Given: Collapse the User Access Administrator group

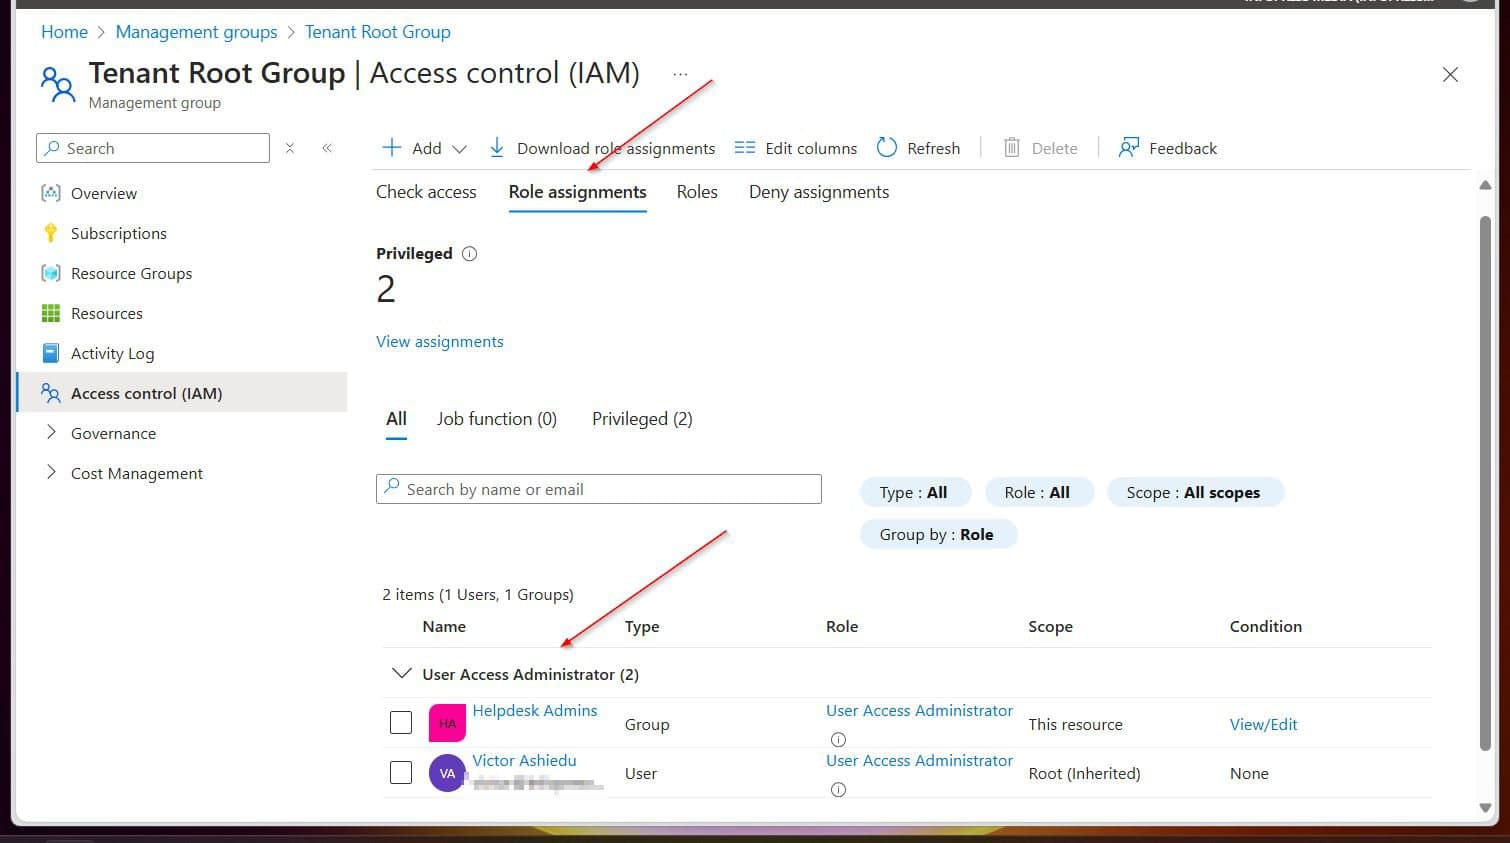Looking at the screenshot, I should pos(401,673).
